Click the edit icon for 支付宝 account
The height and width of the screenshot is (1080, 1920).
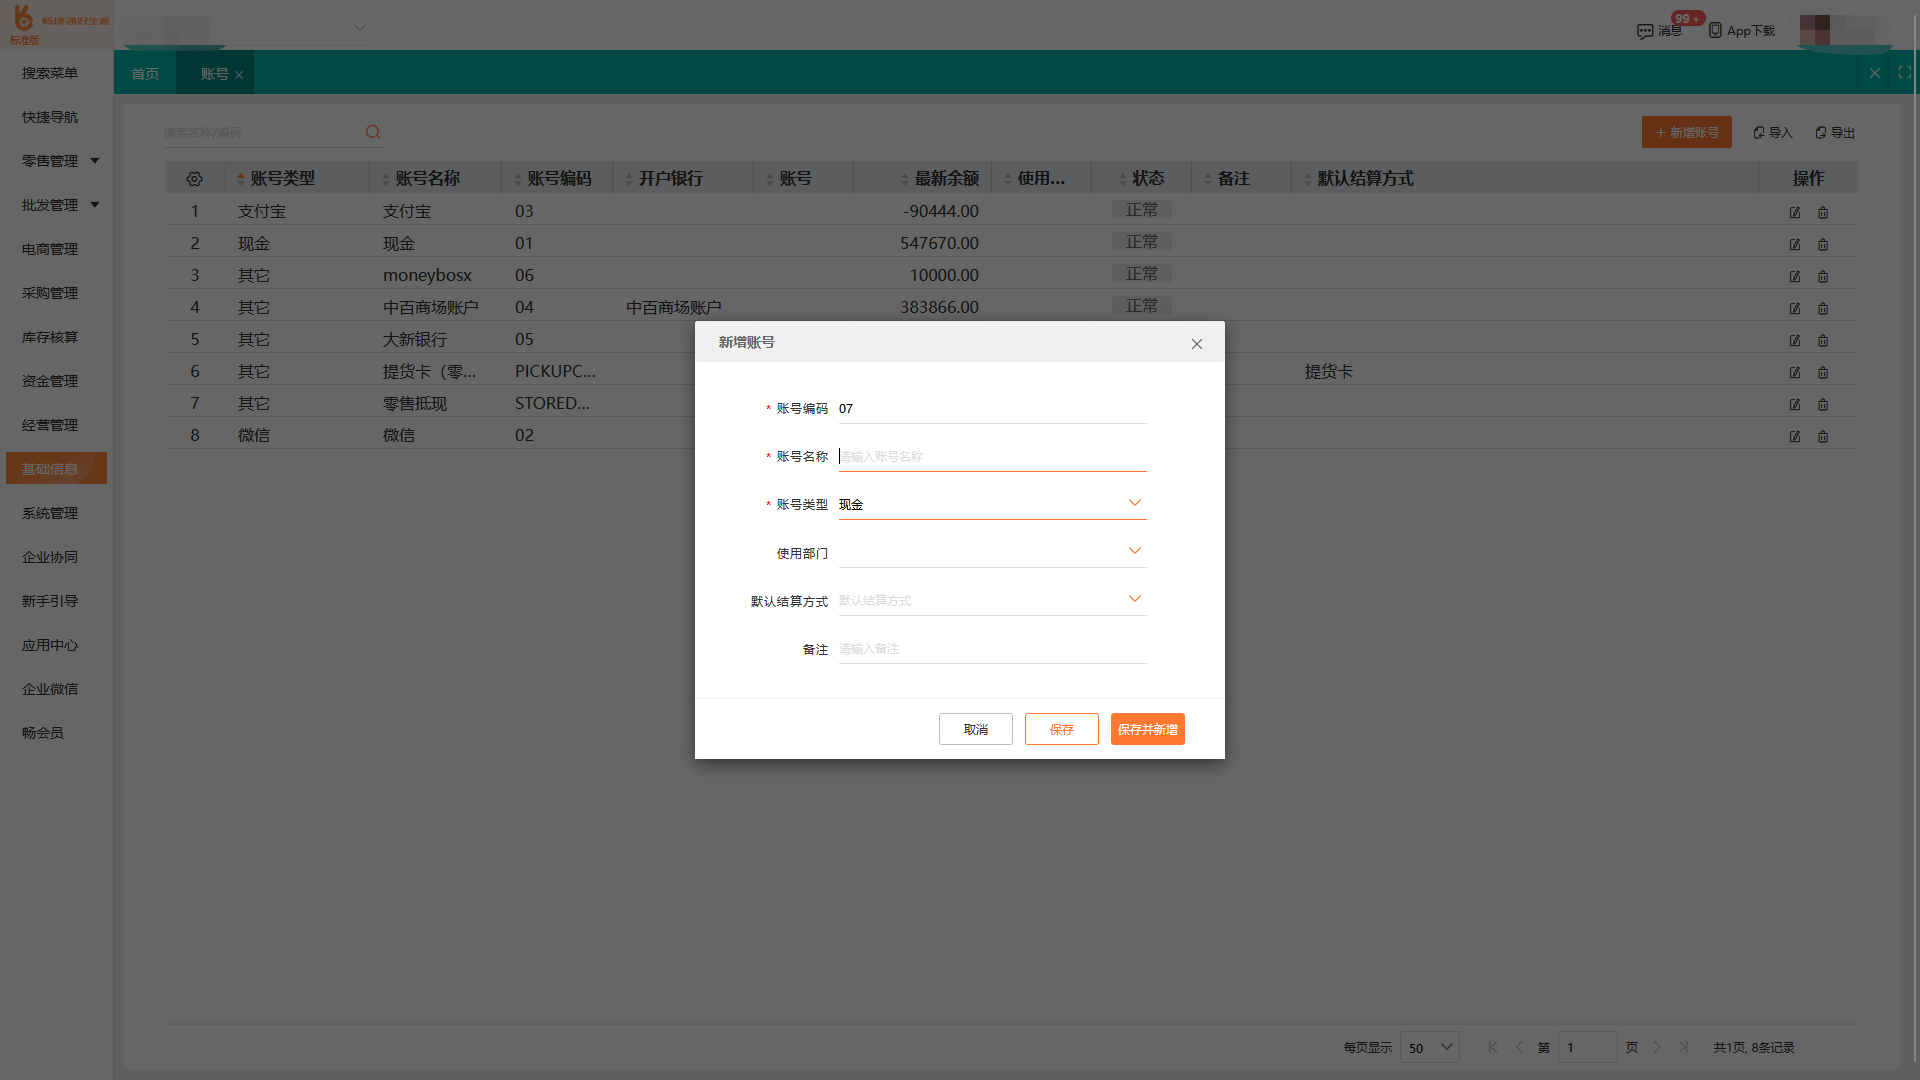point(1795,212)
